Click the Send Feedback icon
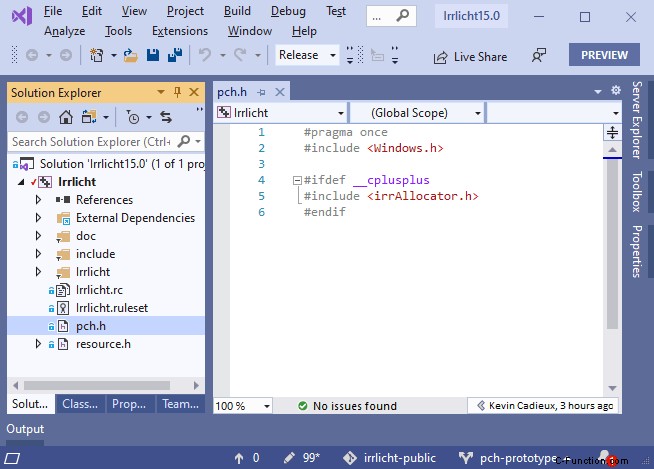 click(x=540, y=56)
